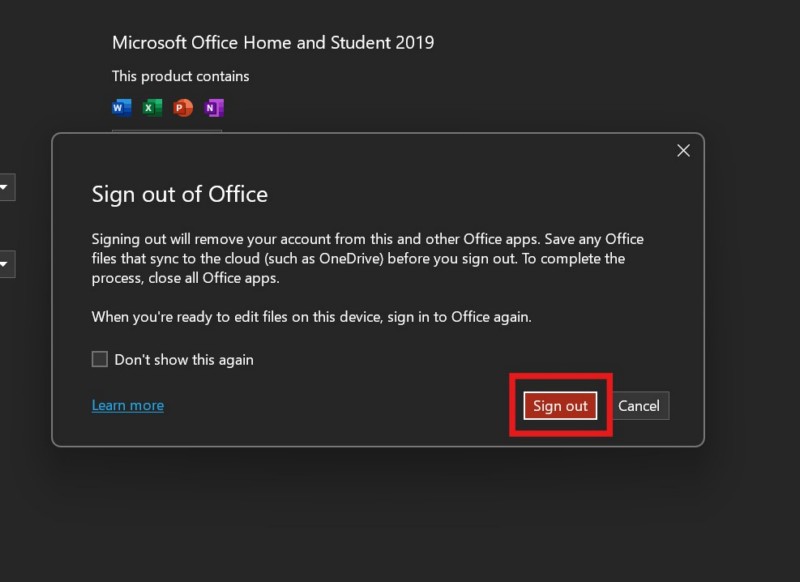The width and height of the screenshot is (800, 582).
Task: Click the Microsoft Office Home and Student 2019 title
Action: (273, 43)
